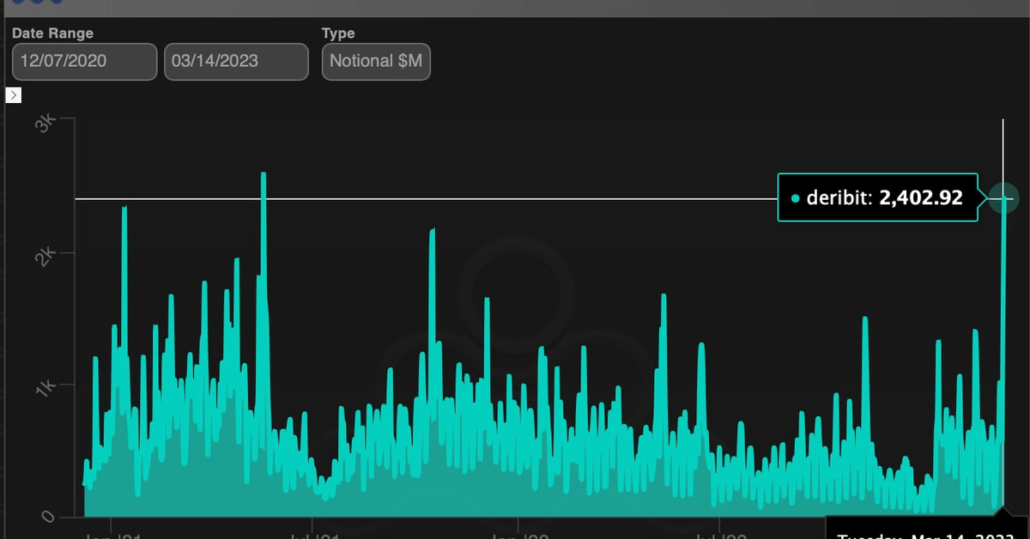
Task: Click the Jan '22 tick on the x-axis
Action: pyautogui.click(x=518, y=534)
